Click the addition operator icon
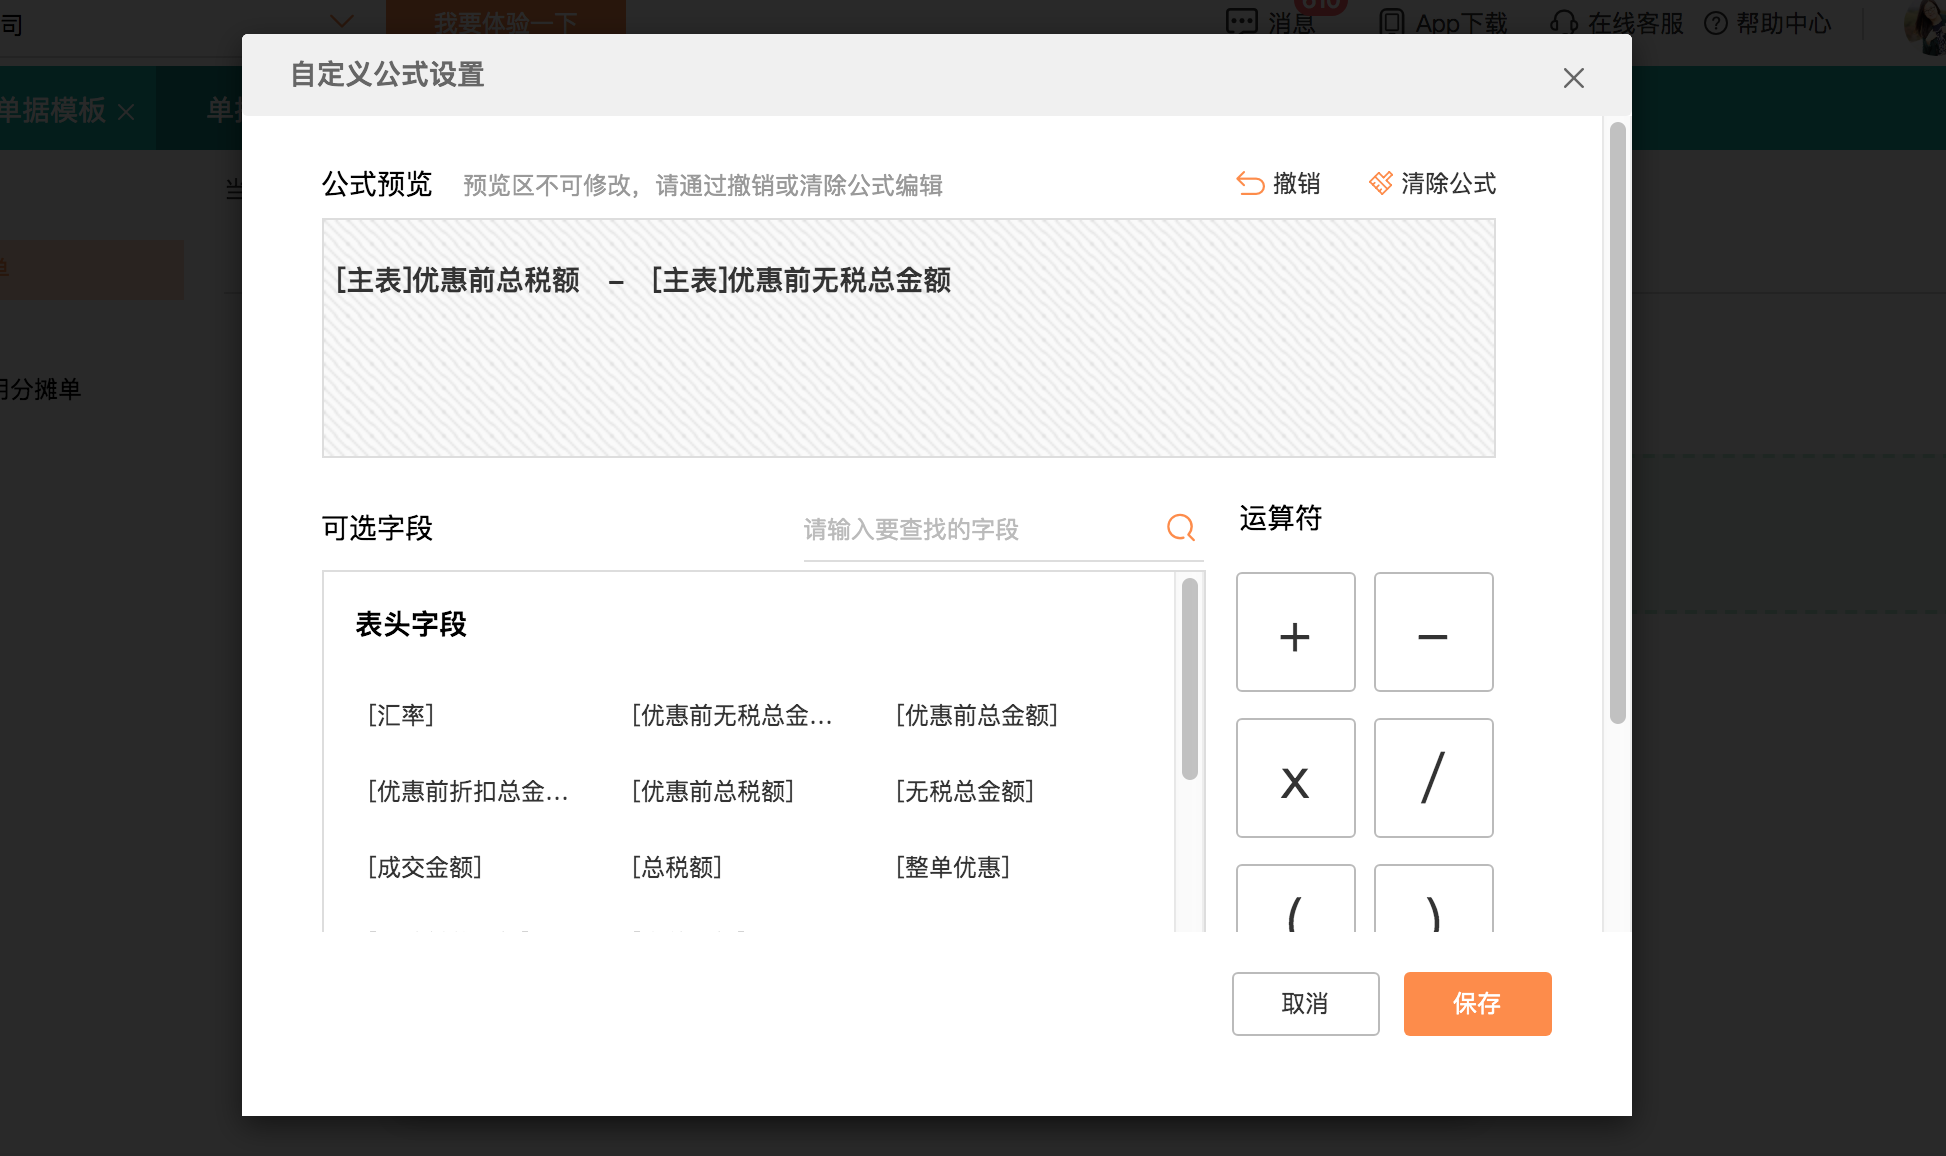The width and height of the screenshot is (1946, 1156). pos(1294,632)
